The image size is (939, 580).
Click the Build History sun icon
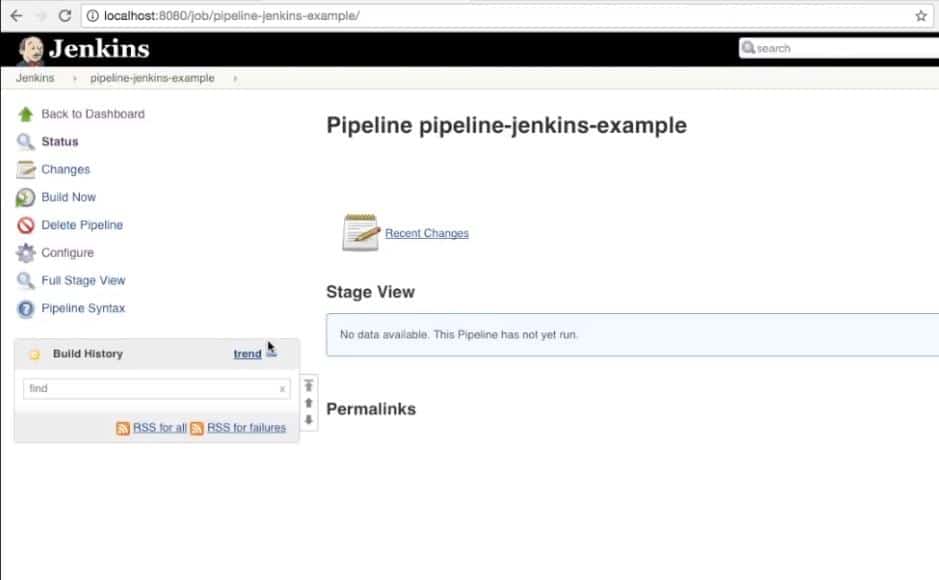35,354
